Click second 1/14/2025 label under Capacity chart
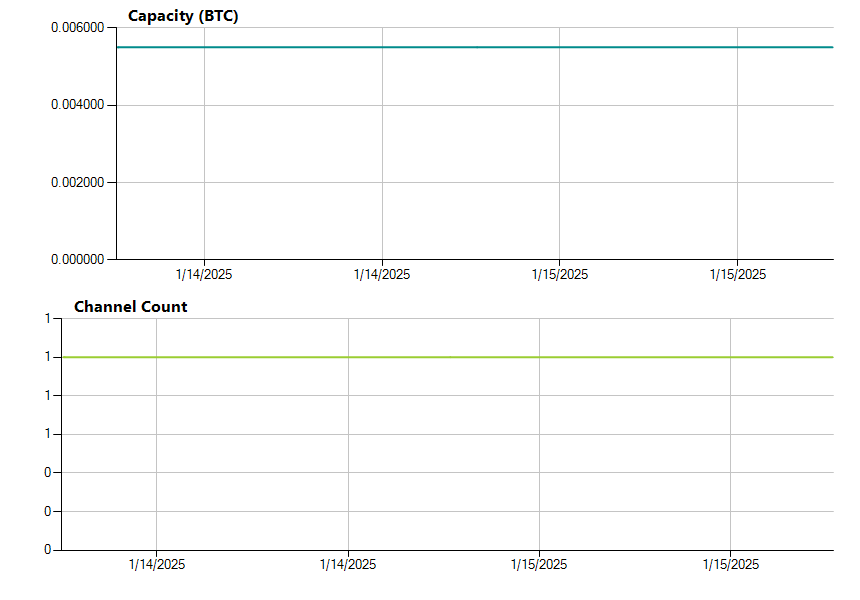This screenshot has width=860, height=600. (x=382, y=274)
